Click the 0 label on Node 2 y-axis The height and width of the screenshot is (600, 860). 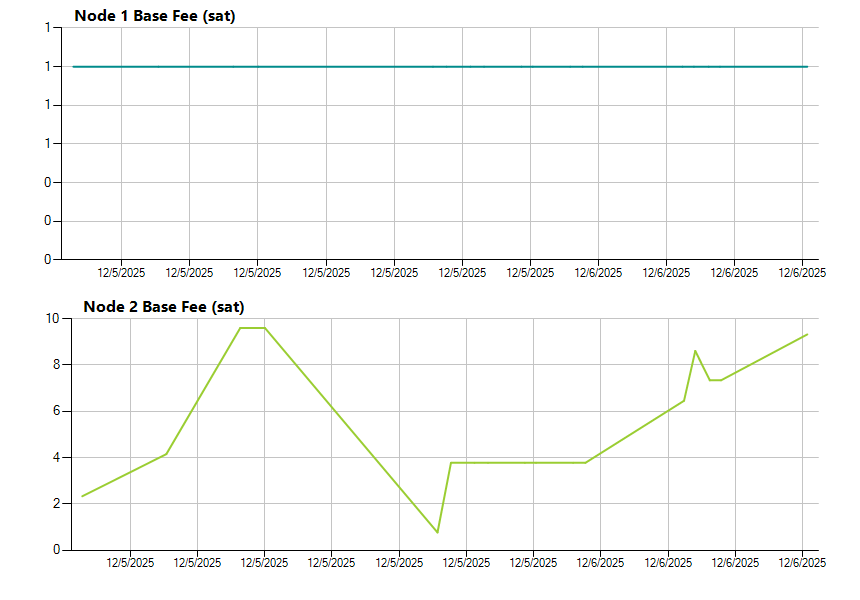(x=56, y=550)
